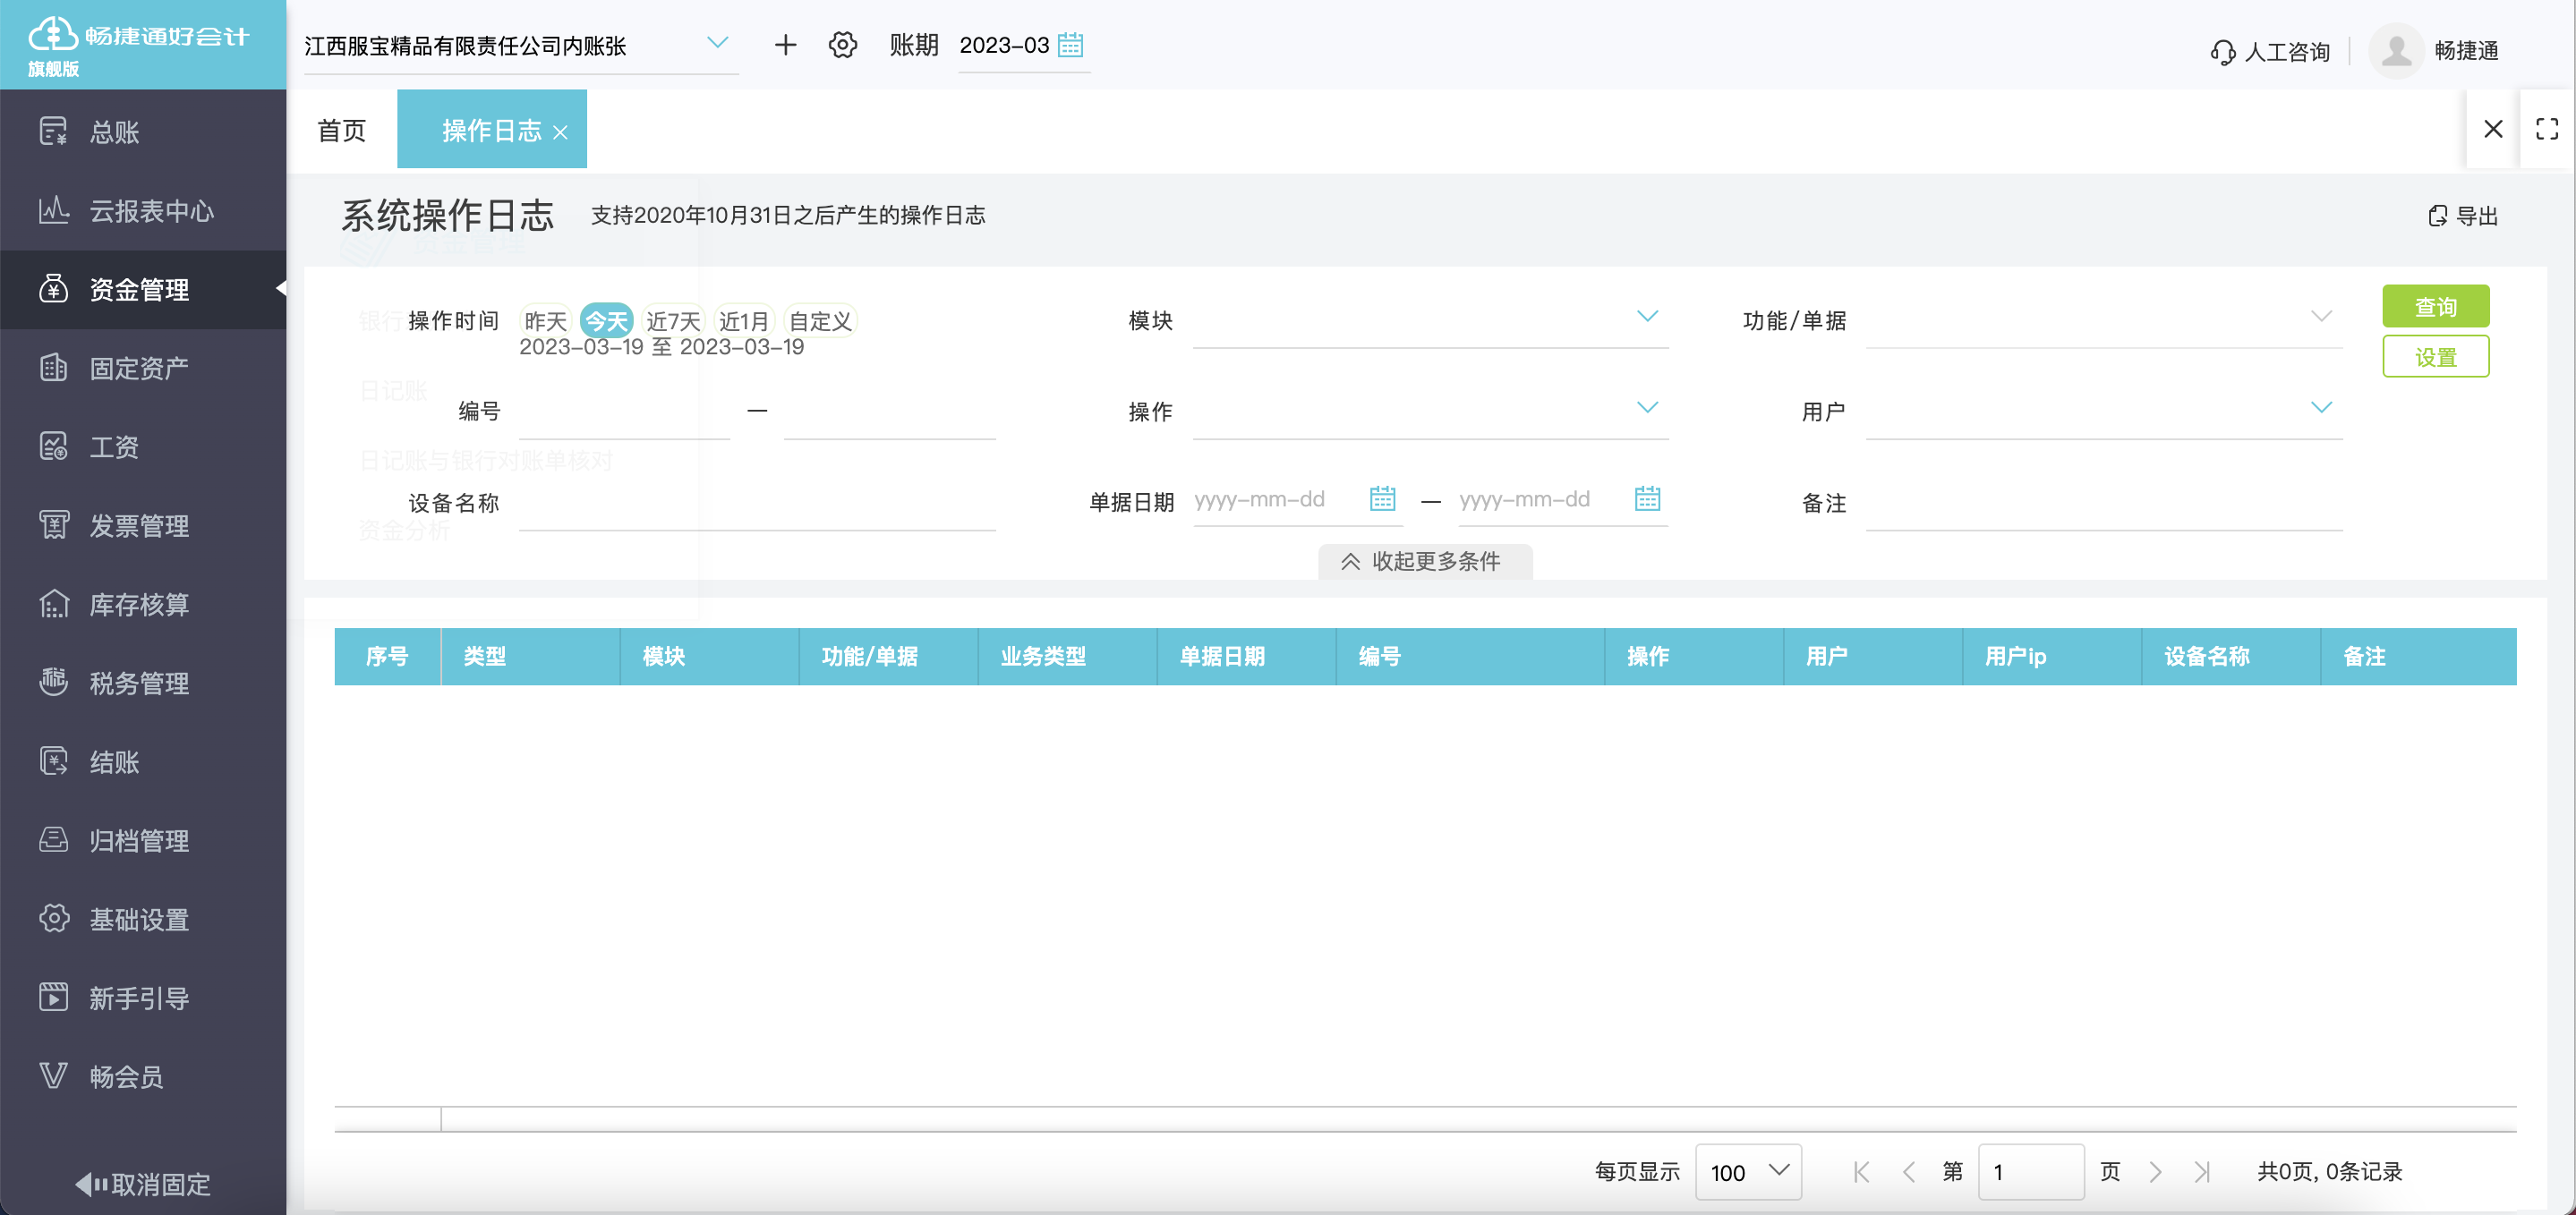The width and height of the screenshot is (2576, 1215).
Task: Click 收起更多条件 expander
Action: pos(1423,562)
